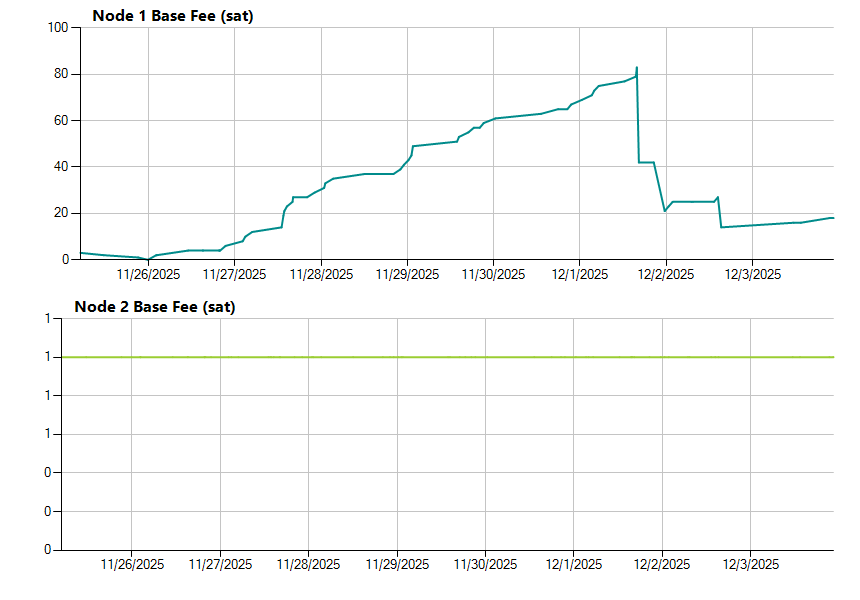Image resolution: width=860 pixels, height=600 pixels.
Task: Click the topmost 1 label on Node 2 y-axis
Action: [x=46, y=319]
